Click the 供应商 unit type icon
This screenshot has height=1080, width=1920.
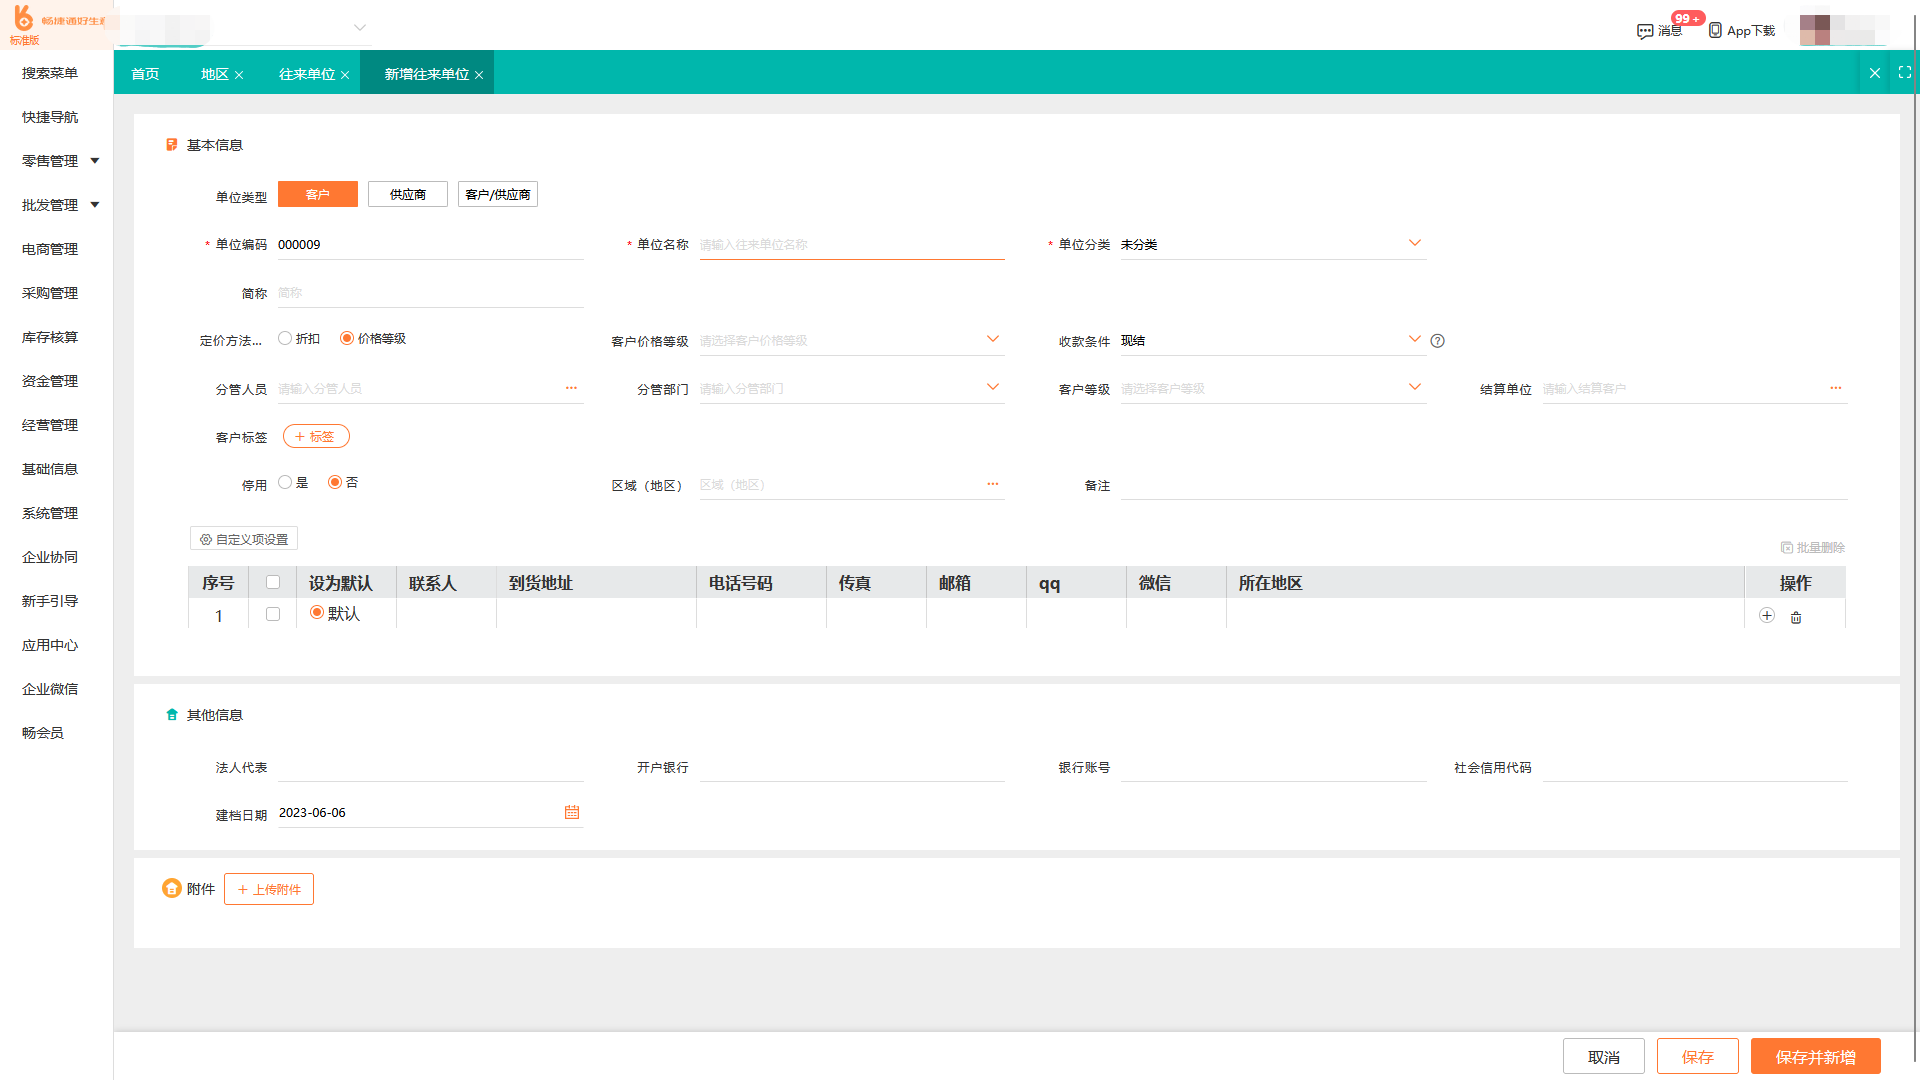tap(405, 194)
